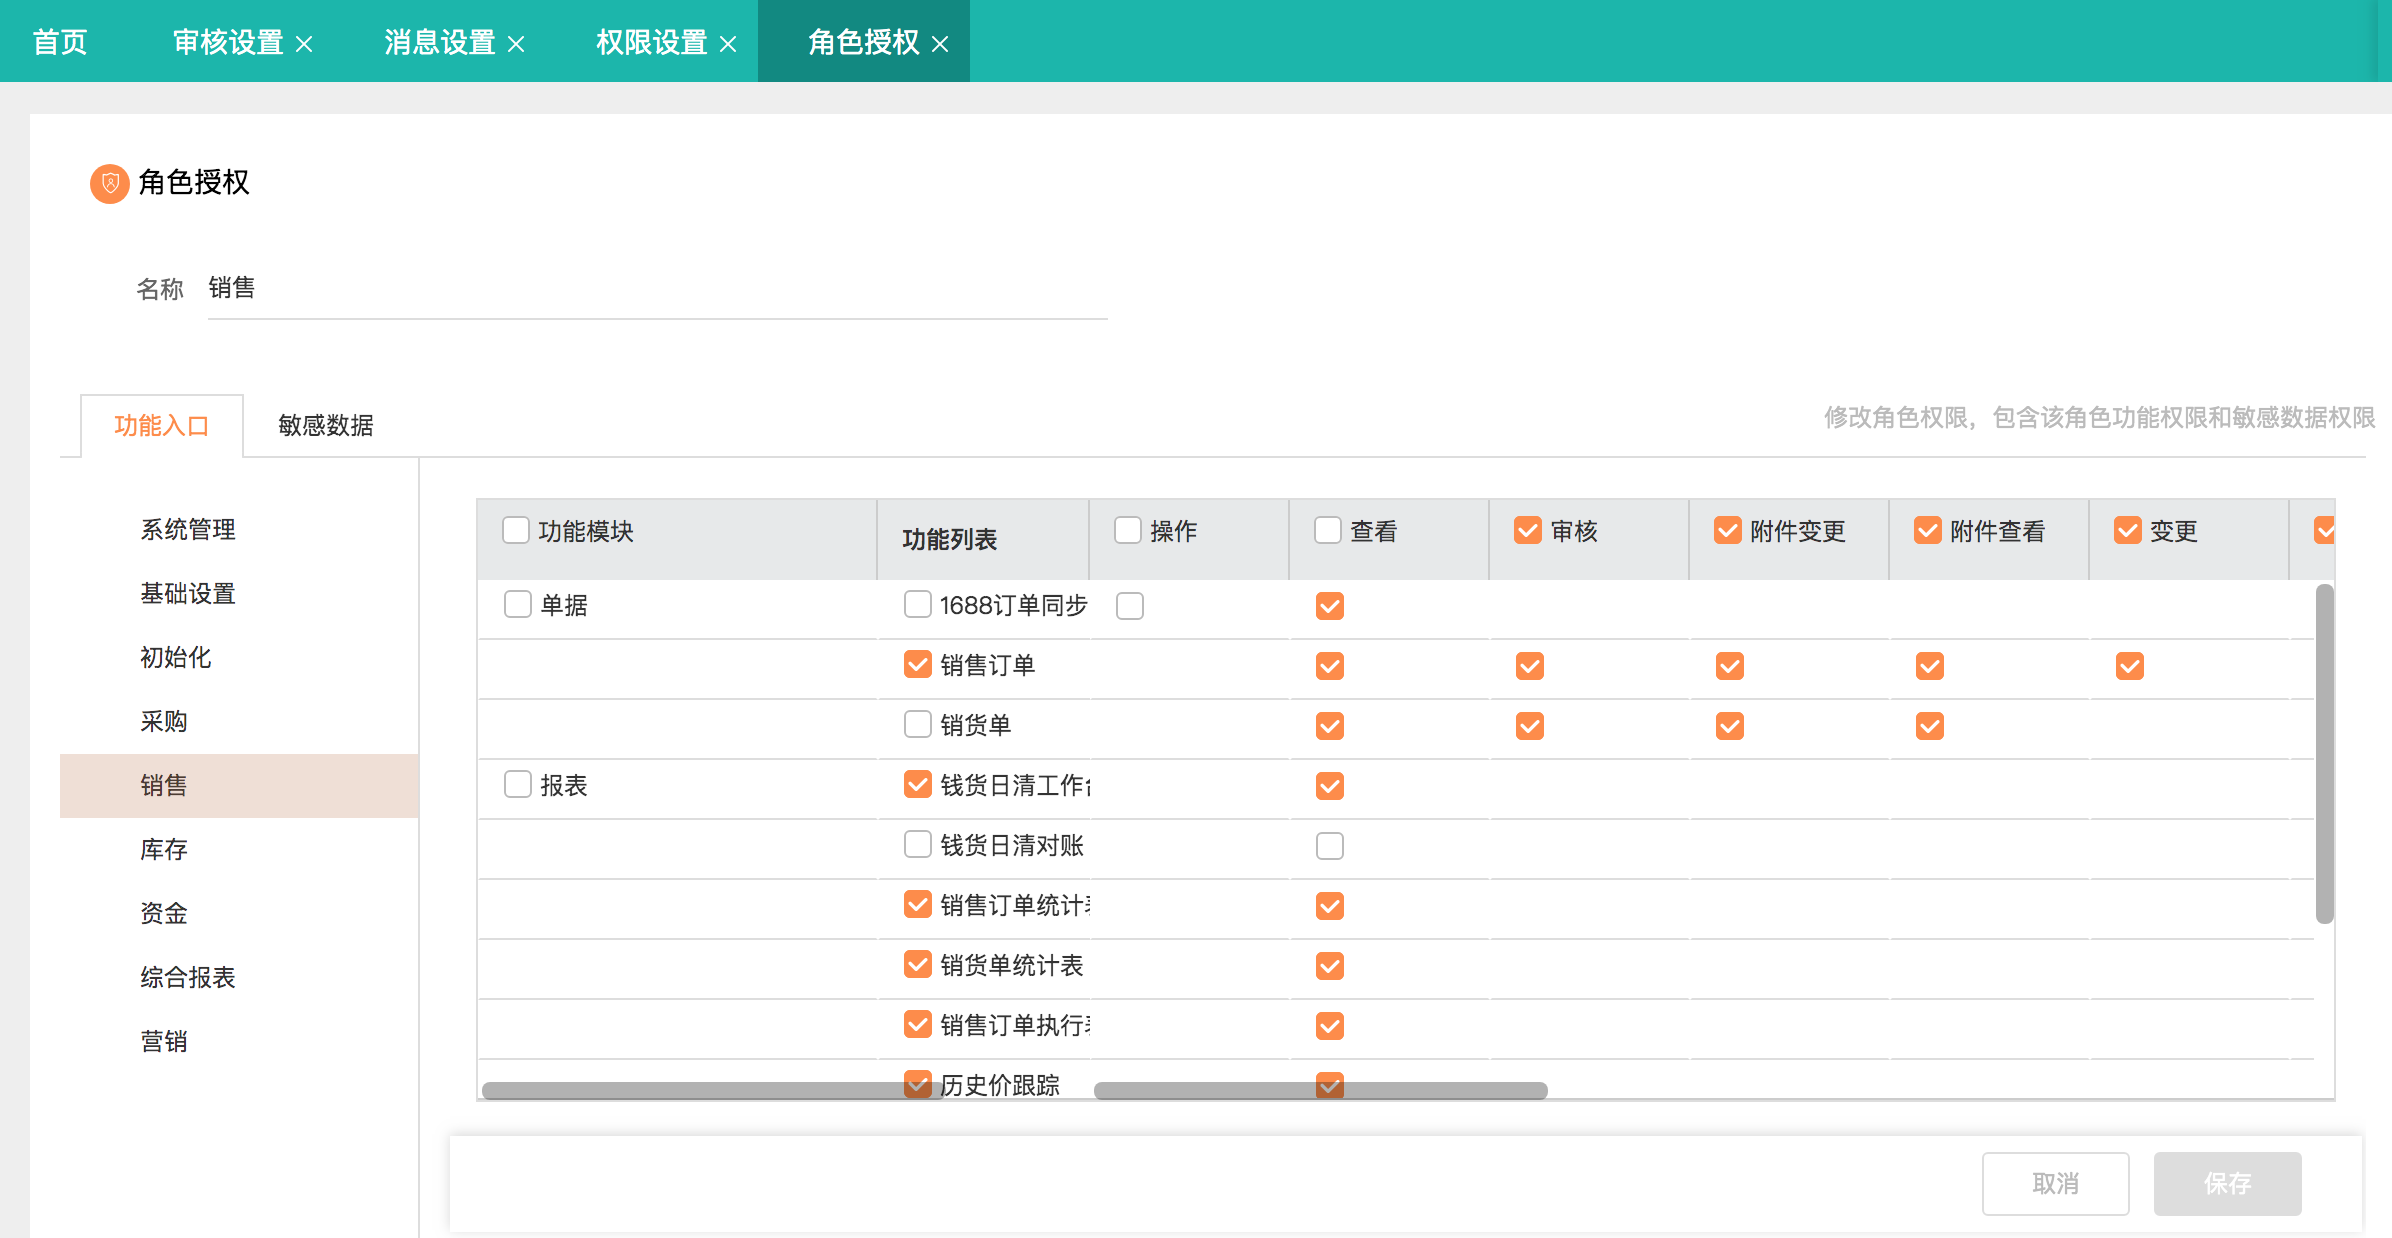
Task: Switch to the 敏感数据 tab
Action: point(325,423)
